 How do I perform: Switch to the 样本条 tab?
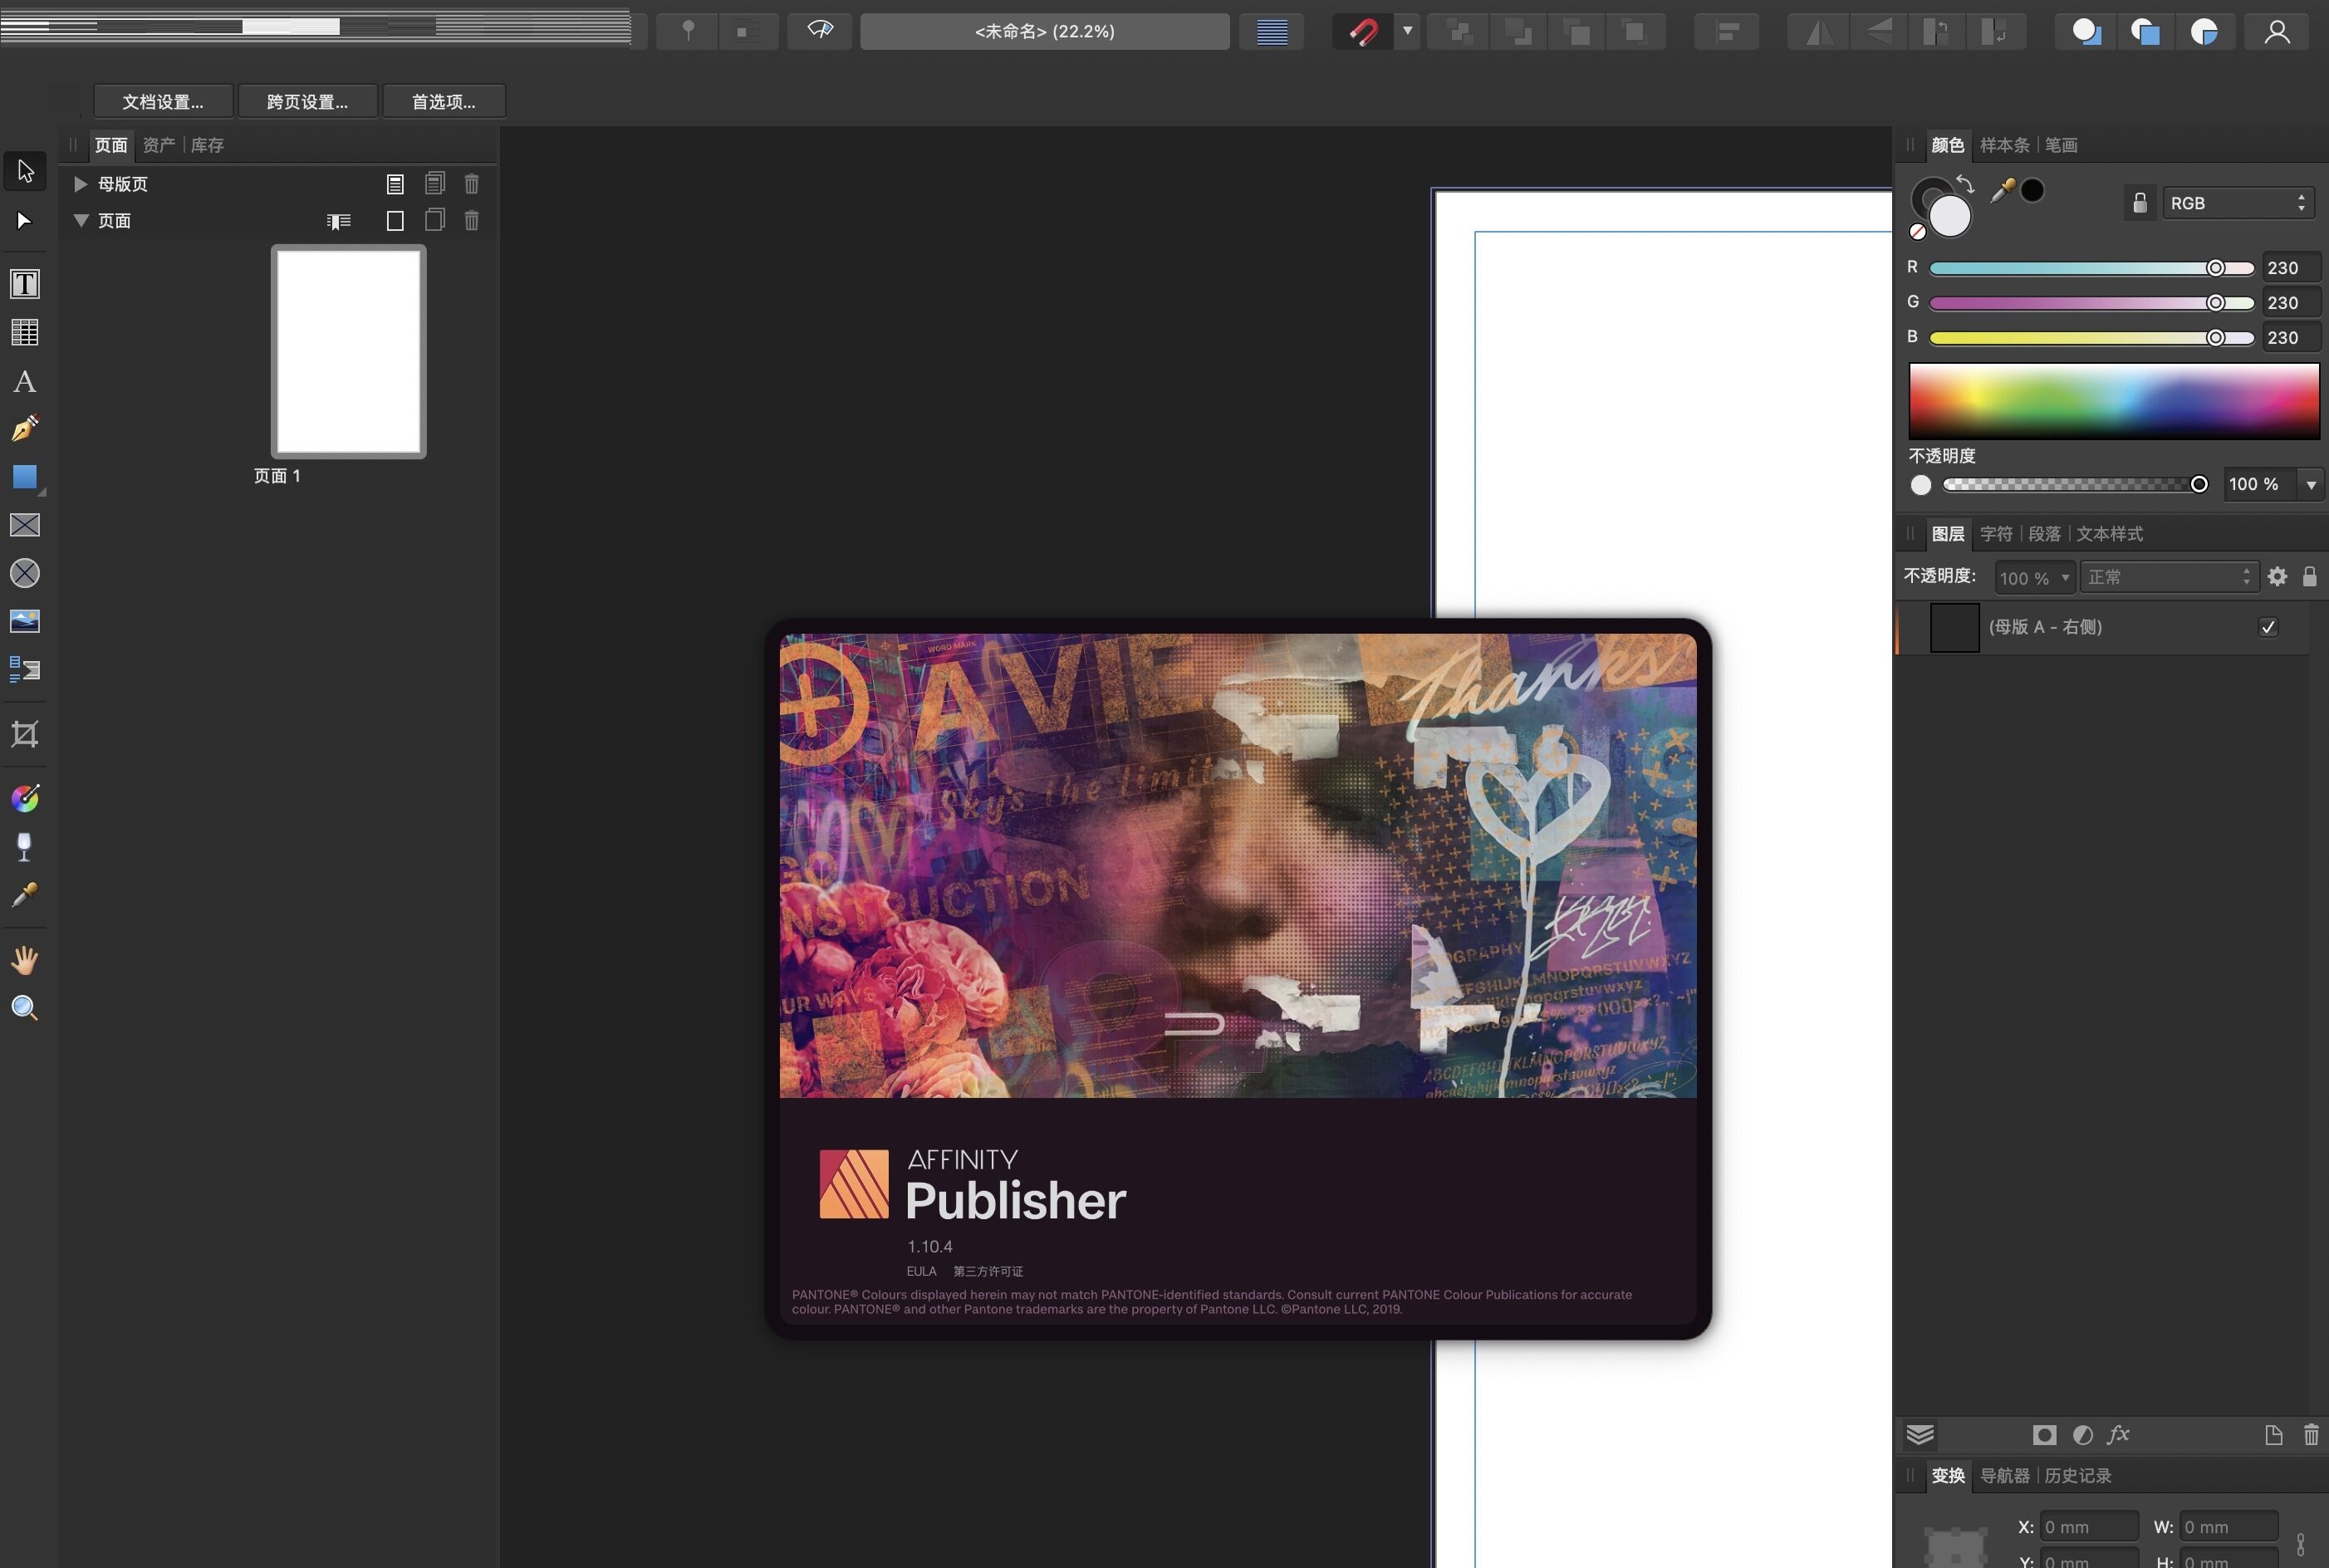pos(2006,145)
